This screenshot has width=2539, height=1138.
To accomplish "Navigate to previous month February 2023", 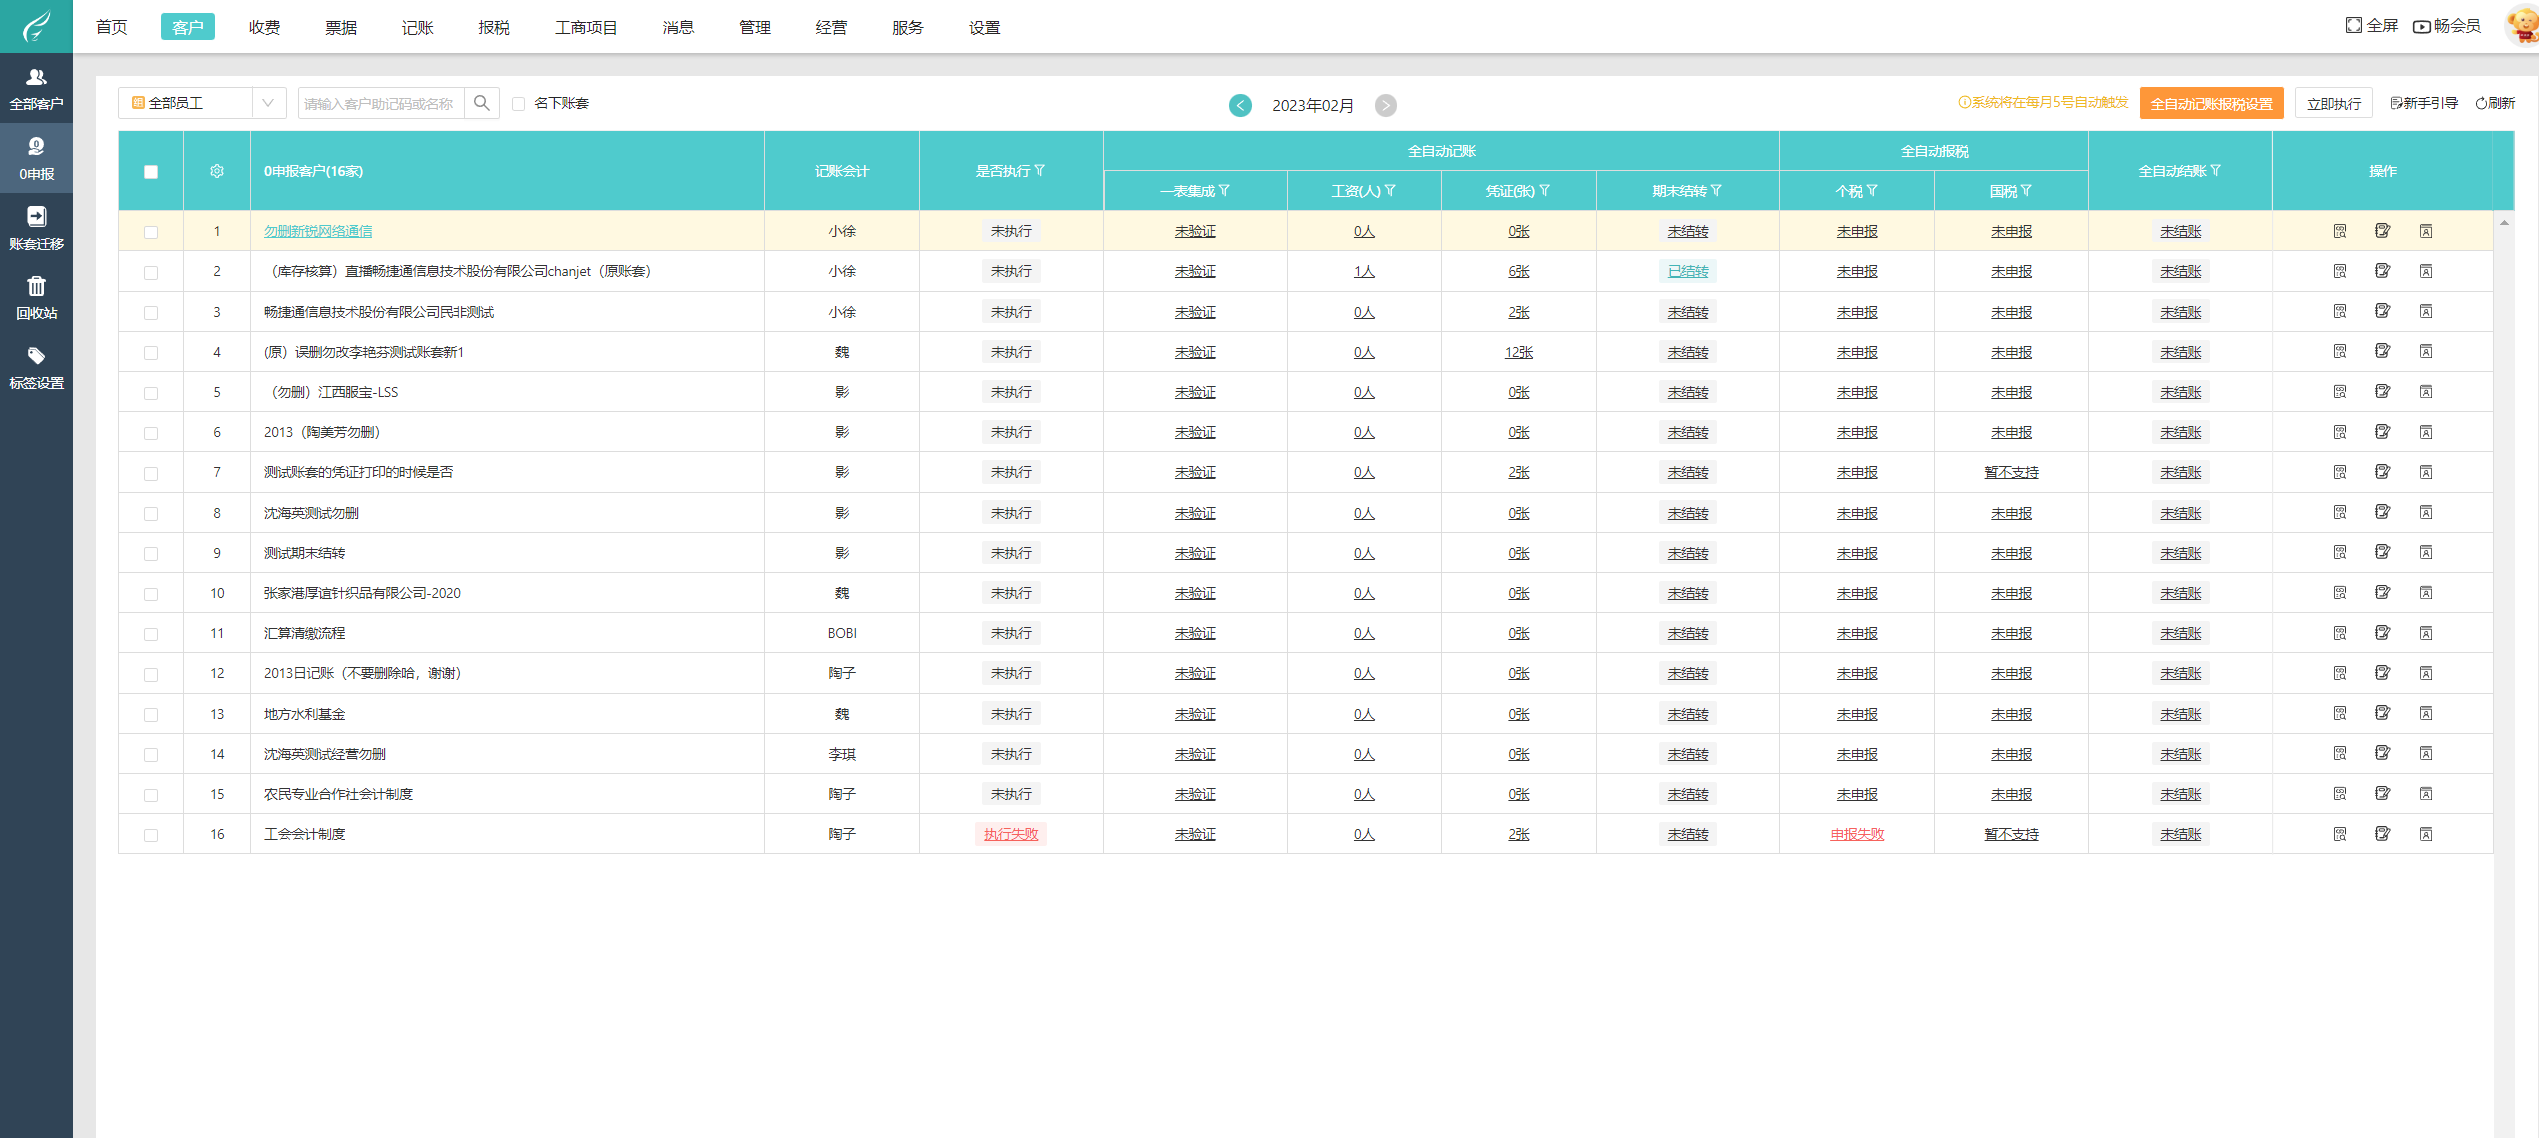I will (x=1237, y=102).
